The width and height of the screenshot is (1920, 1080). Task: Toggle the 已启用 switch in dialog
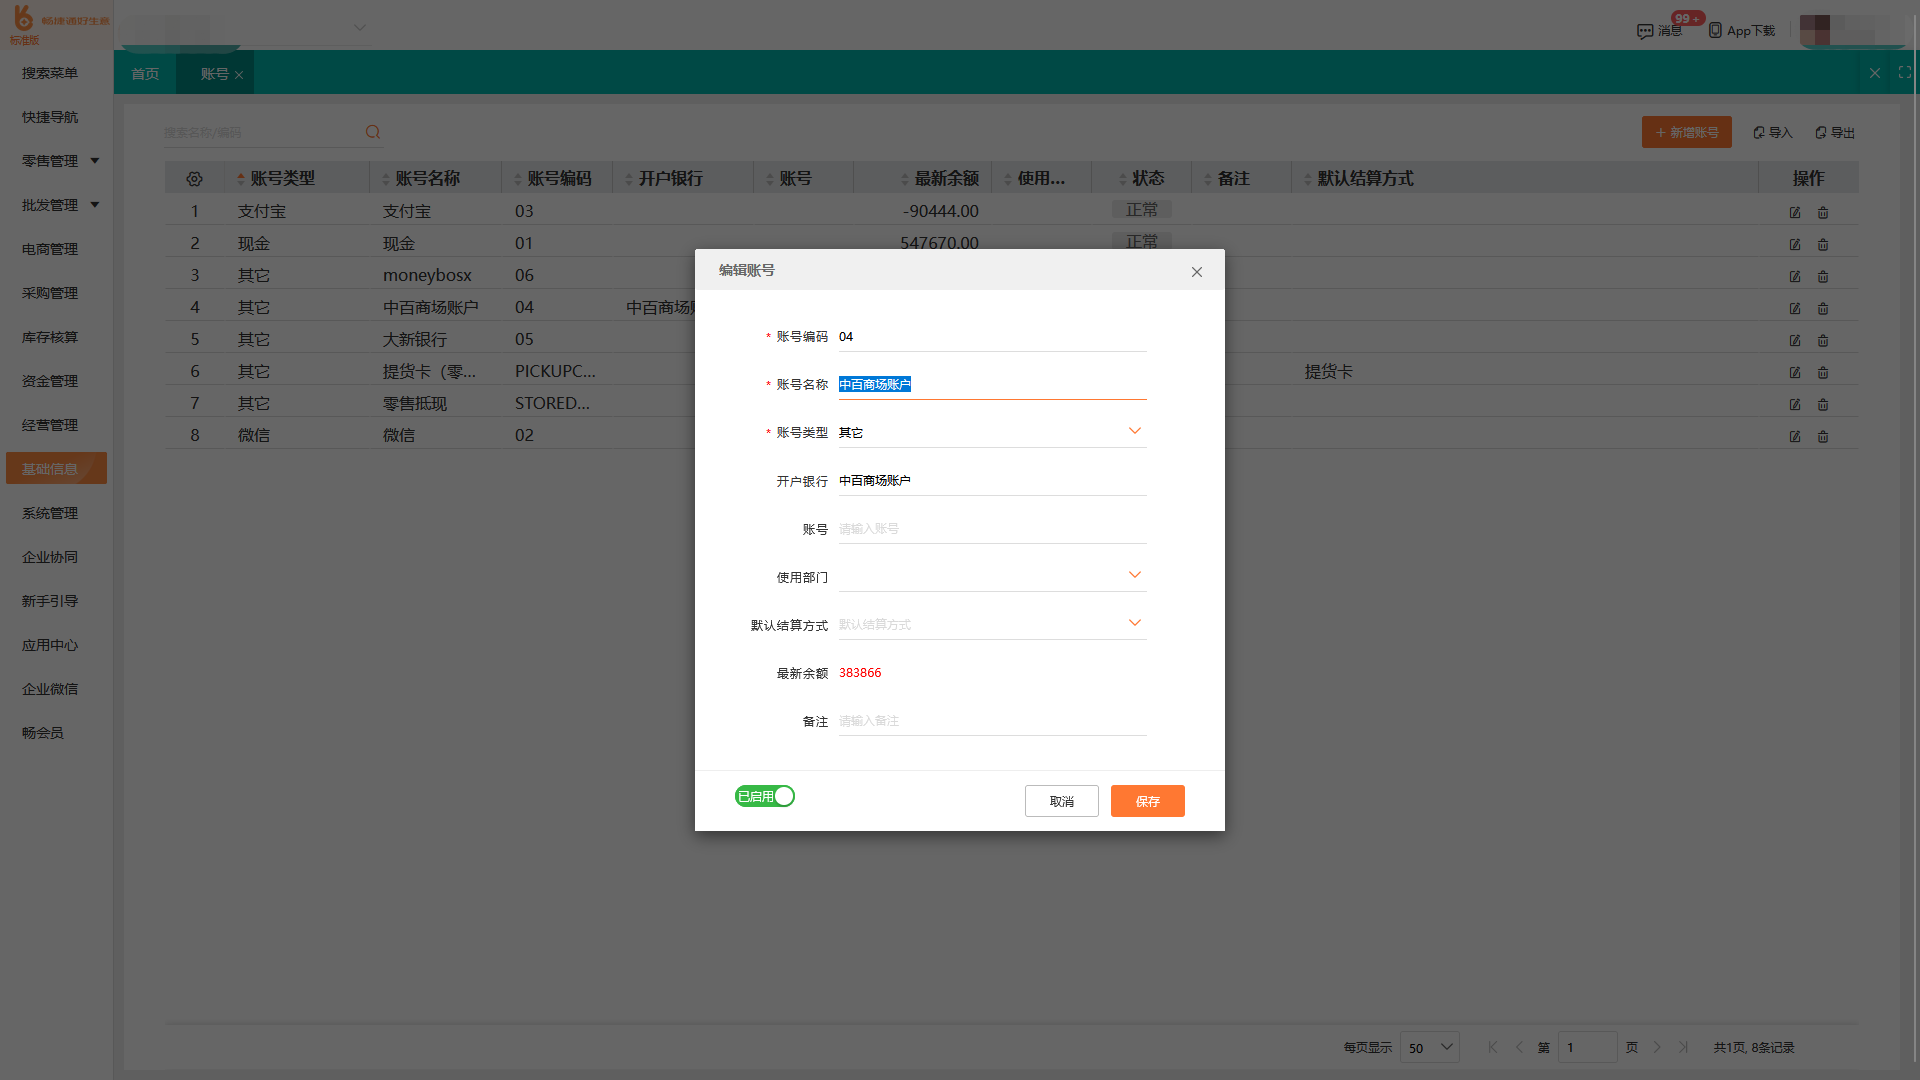[766, 796]
